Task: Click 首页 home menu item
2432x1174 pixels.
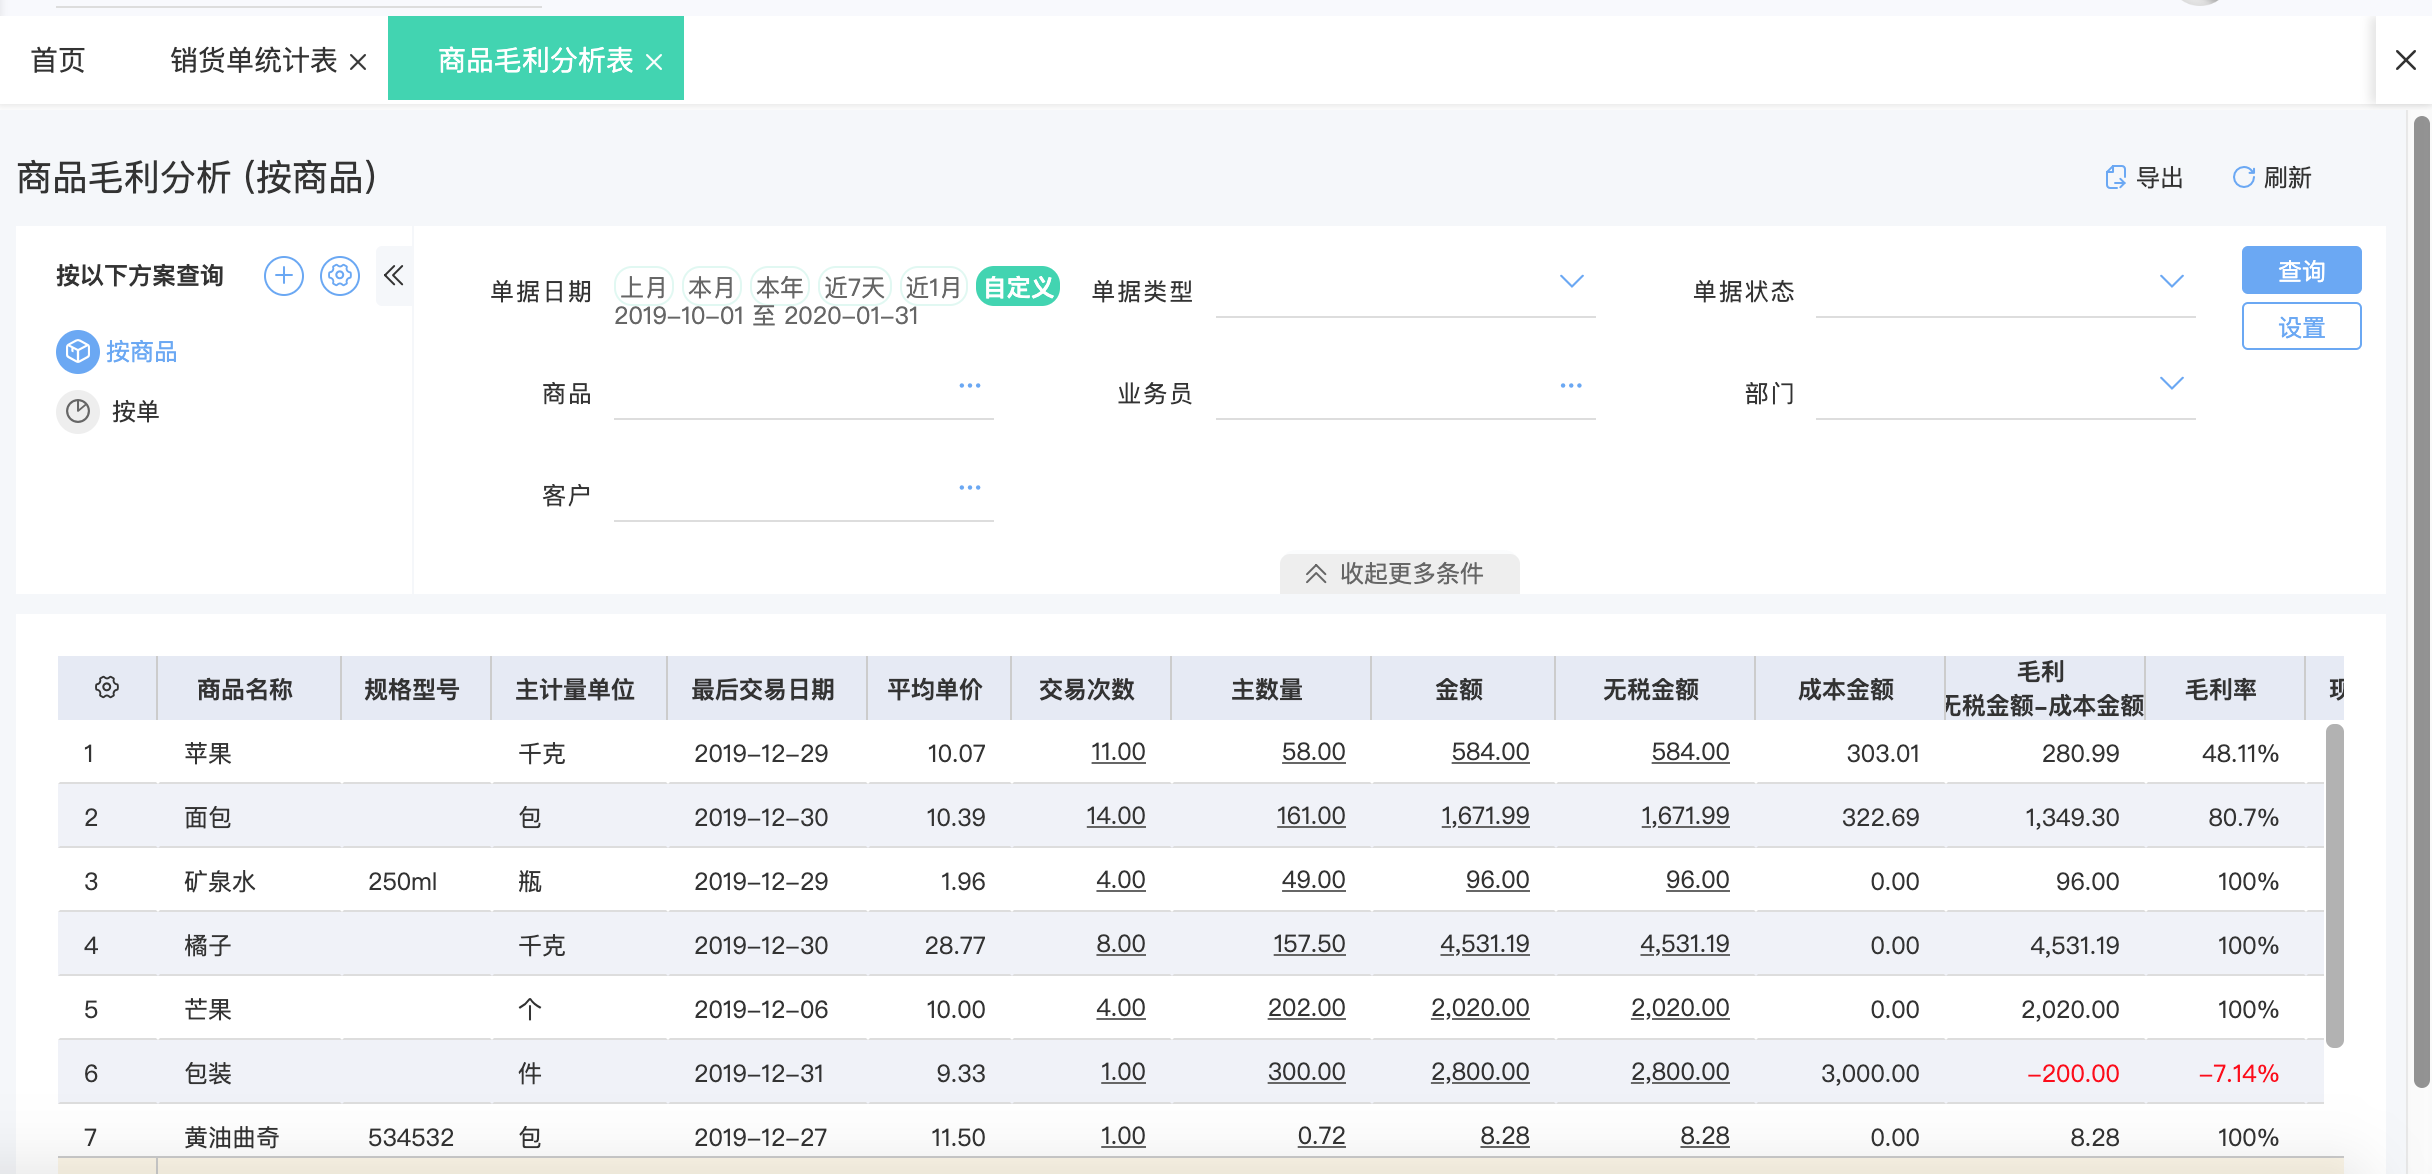Action: [x=59, y=60]
